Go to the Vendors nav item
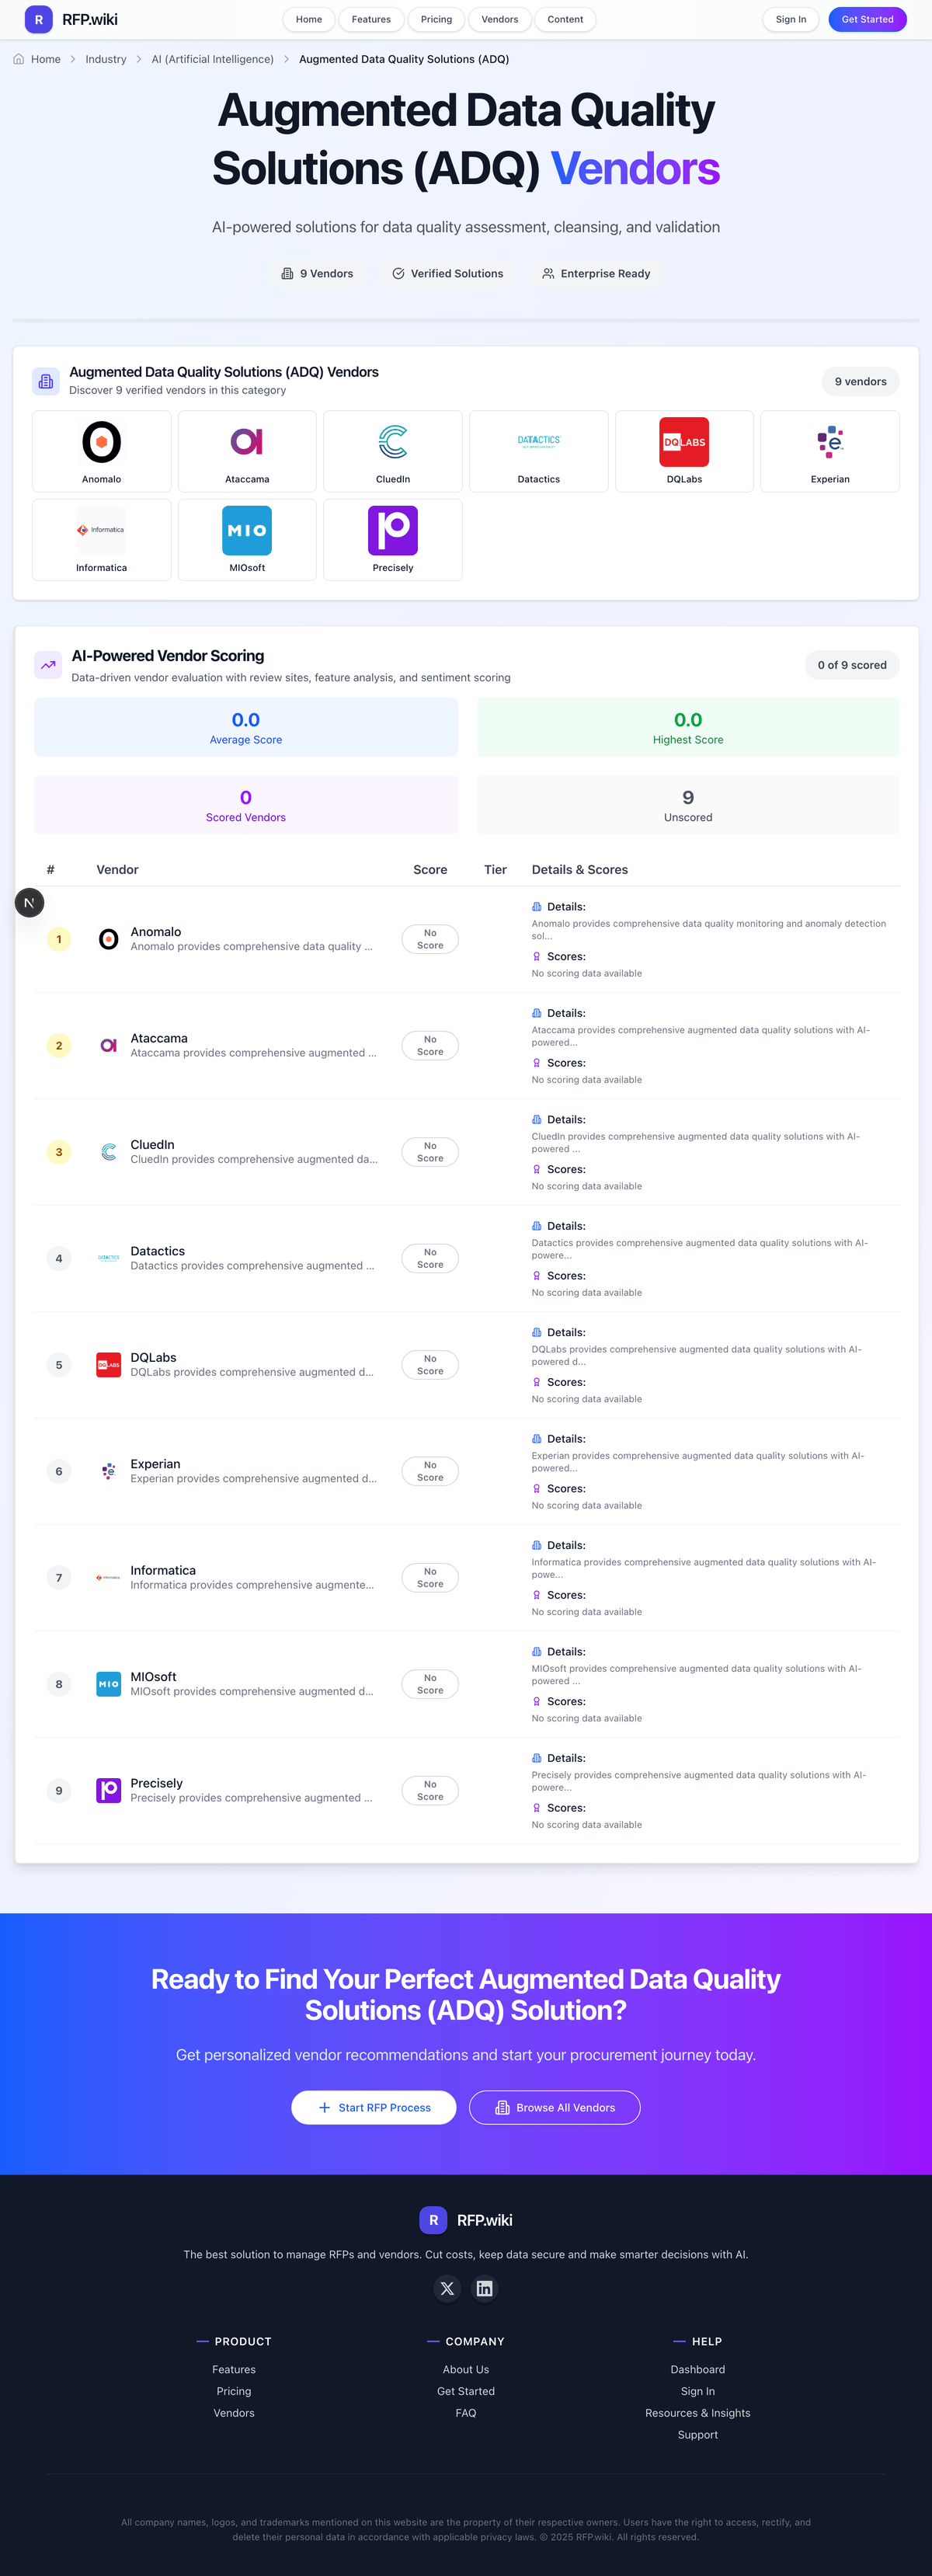This screenshot has width=932, height=2576. click(500, 20)
